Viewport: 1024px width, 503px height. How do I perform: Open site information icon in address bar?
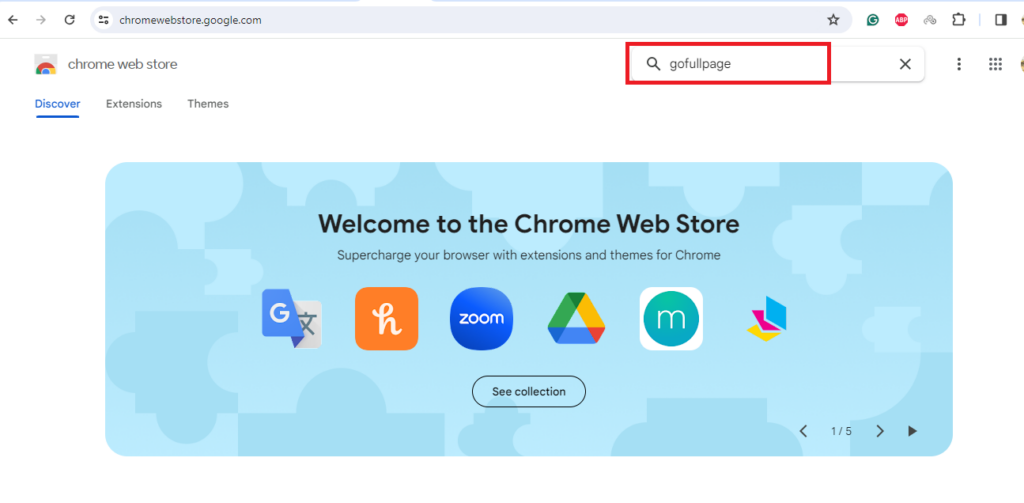[x=103, y=20]
